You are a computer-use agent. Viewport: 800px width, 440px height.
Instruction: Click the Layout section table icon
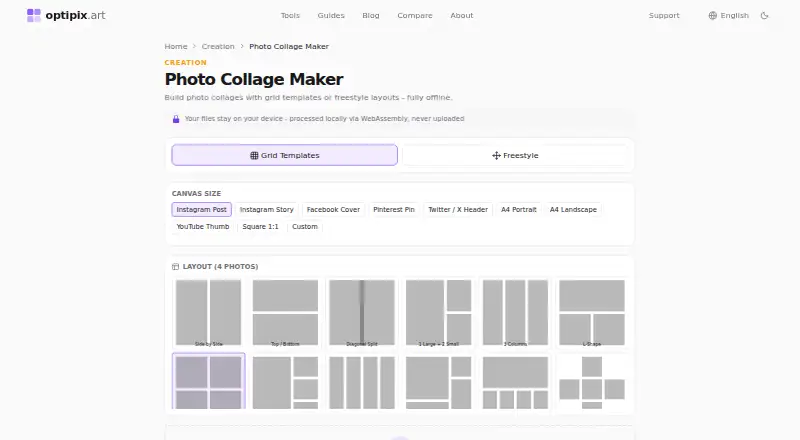176,266
